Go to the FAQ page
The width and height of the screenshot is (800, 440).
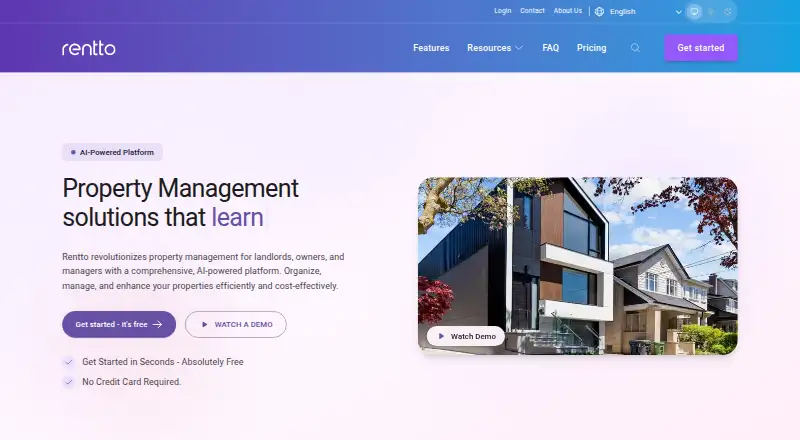(551, 48)
